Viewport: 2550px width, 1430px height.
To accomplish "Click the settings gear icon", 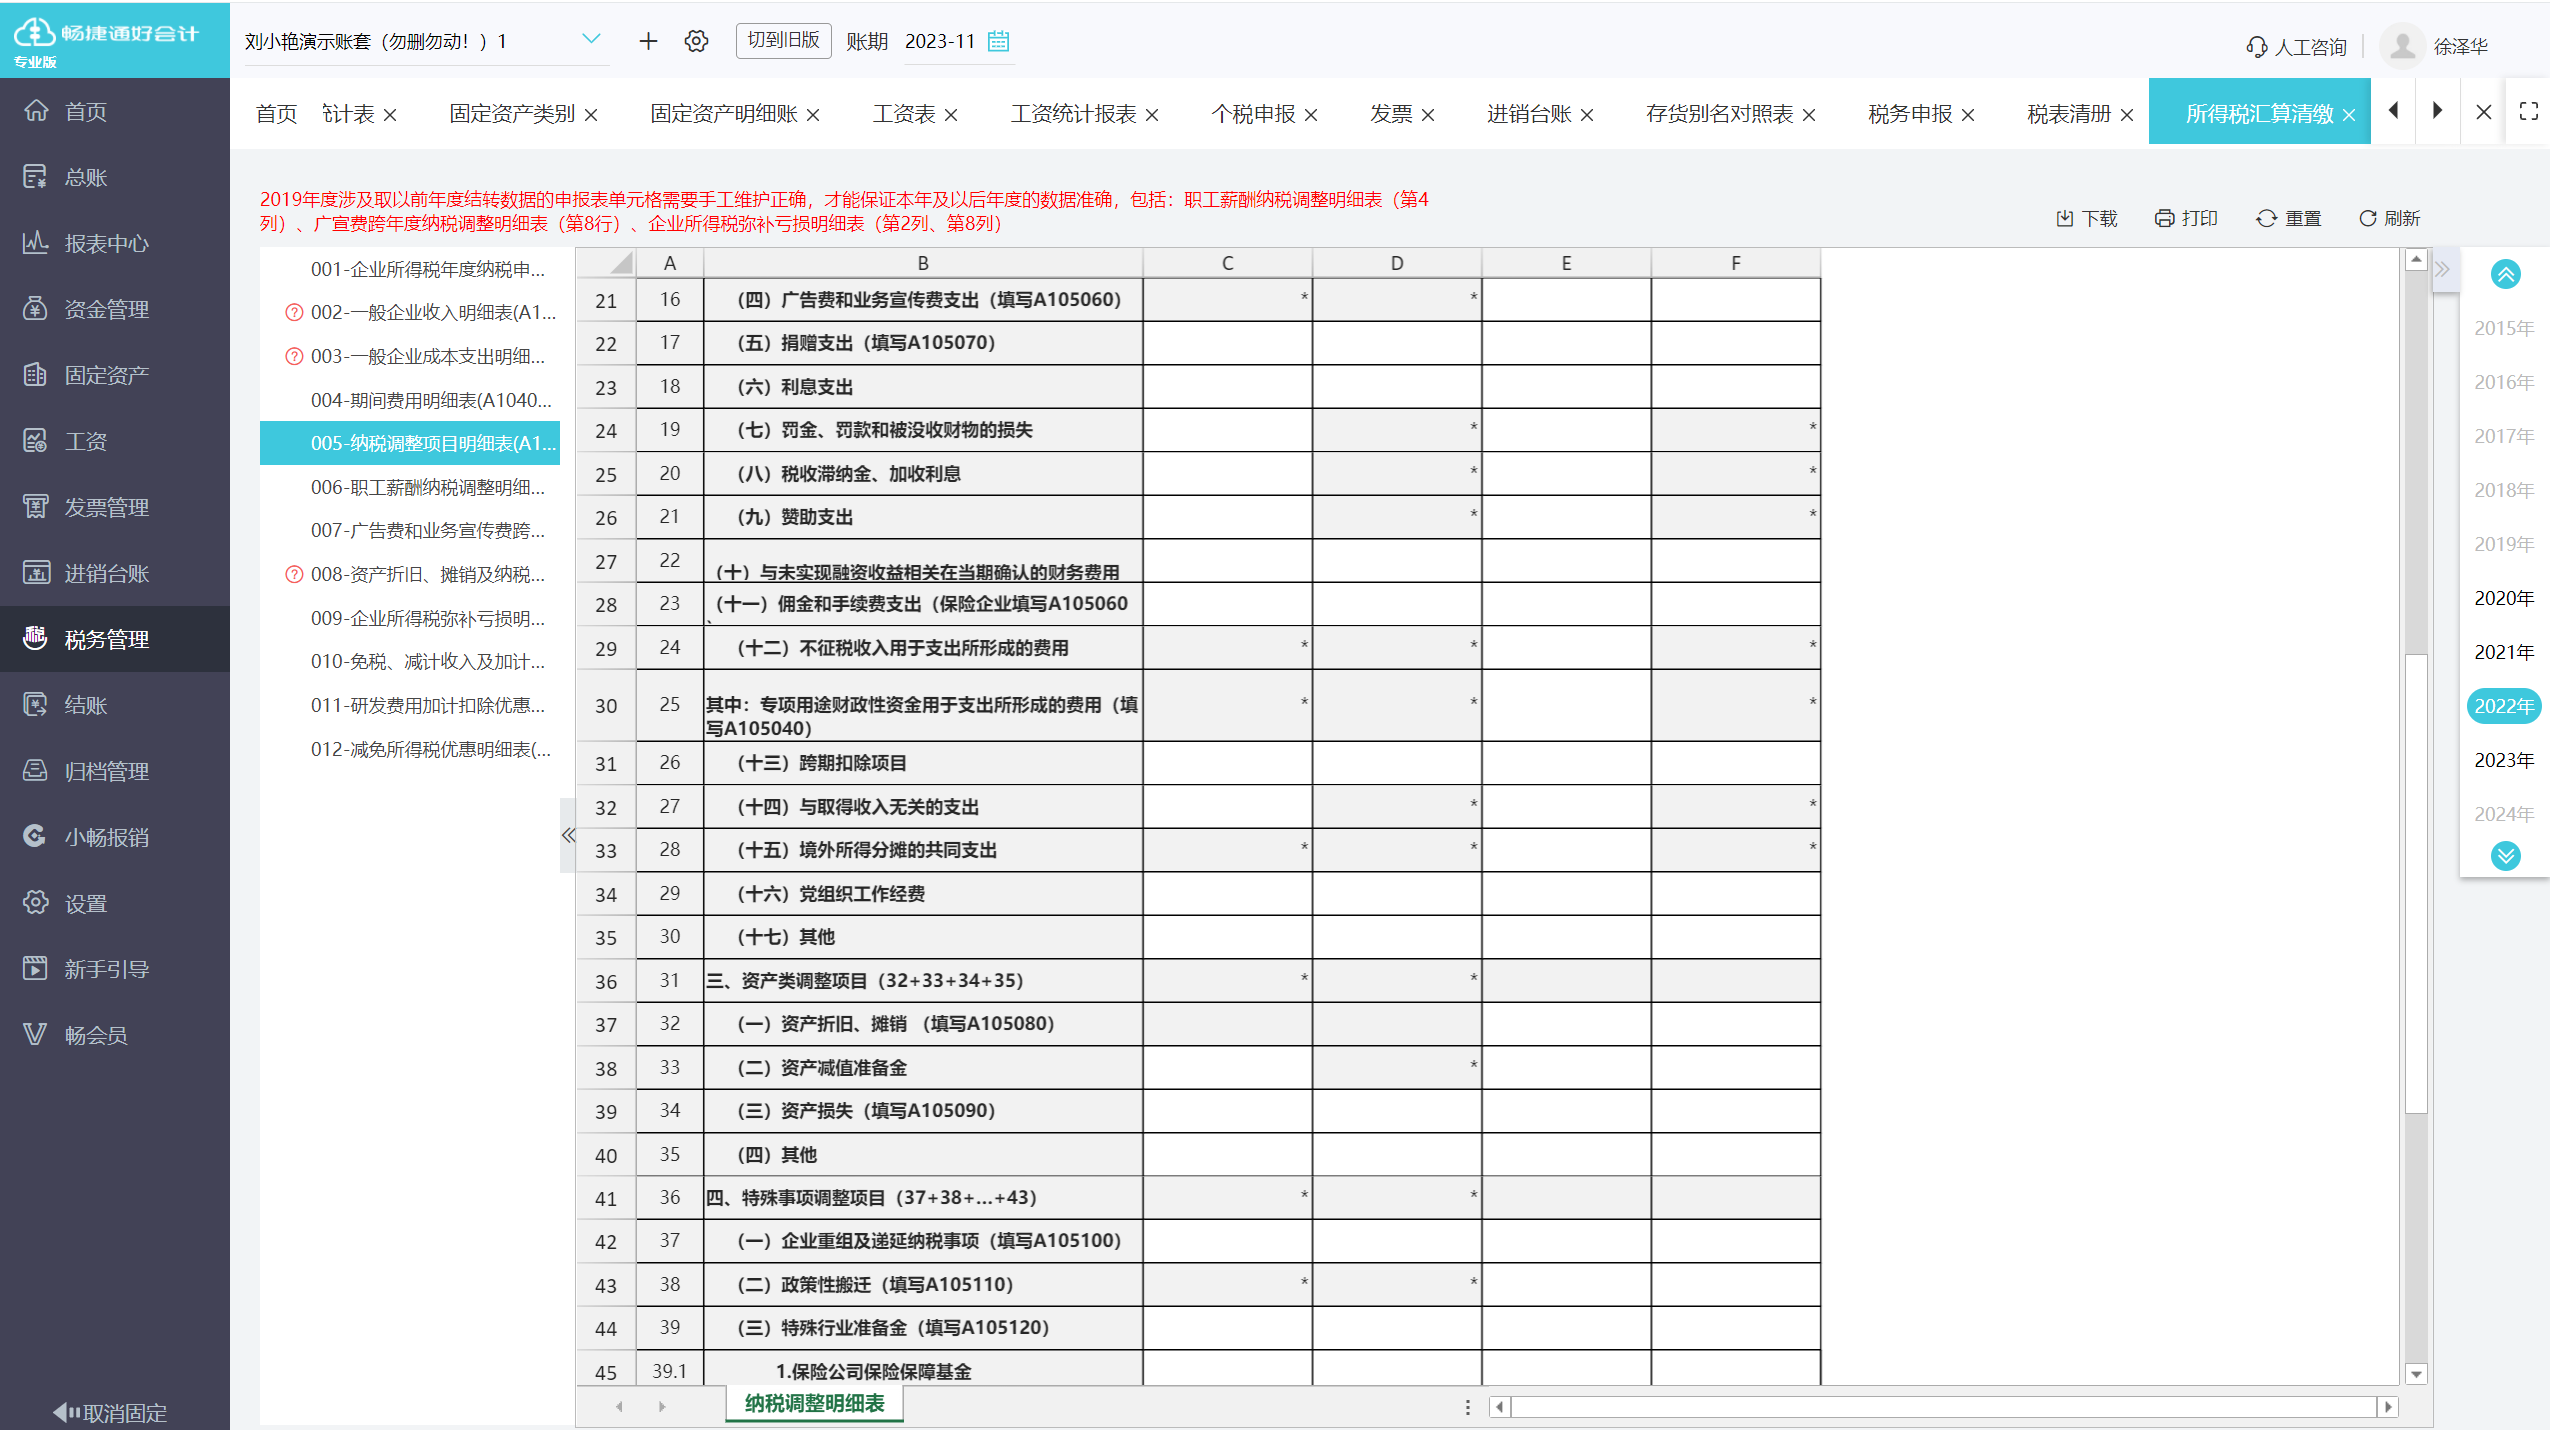I will click(697, 40).
